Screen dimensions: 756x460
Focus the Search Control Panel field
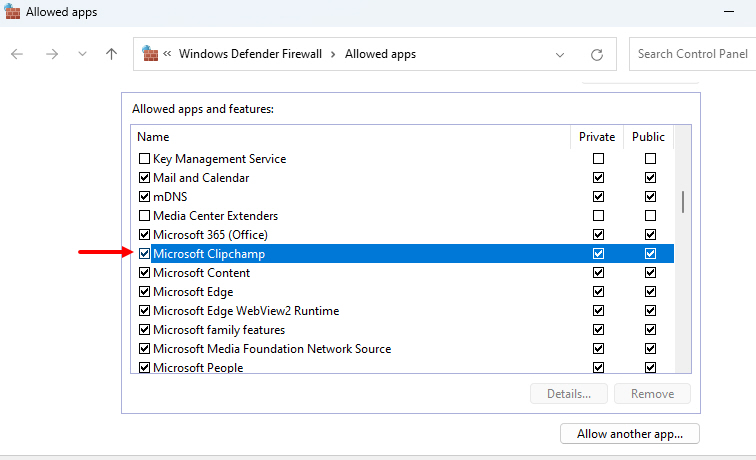click(692, 54)
